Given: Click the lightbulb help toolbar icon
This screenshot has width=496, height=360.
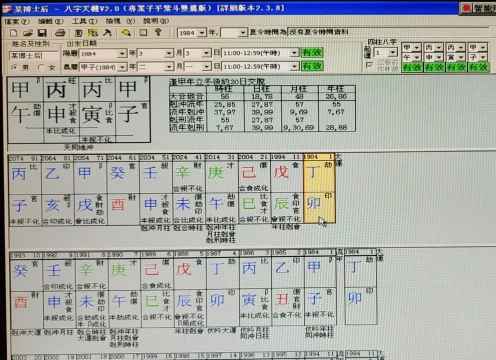Looking at the screenshot, I should pos(158,32).
